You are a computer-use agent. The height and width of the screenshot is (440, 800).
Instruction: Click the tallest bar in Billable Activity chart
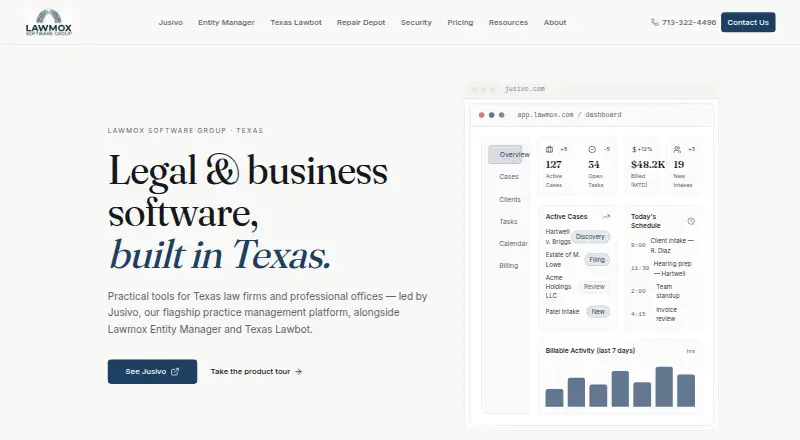664,387
